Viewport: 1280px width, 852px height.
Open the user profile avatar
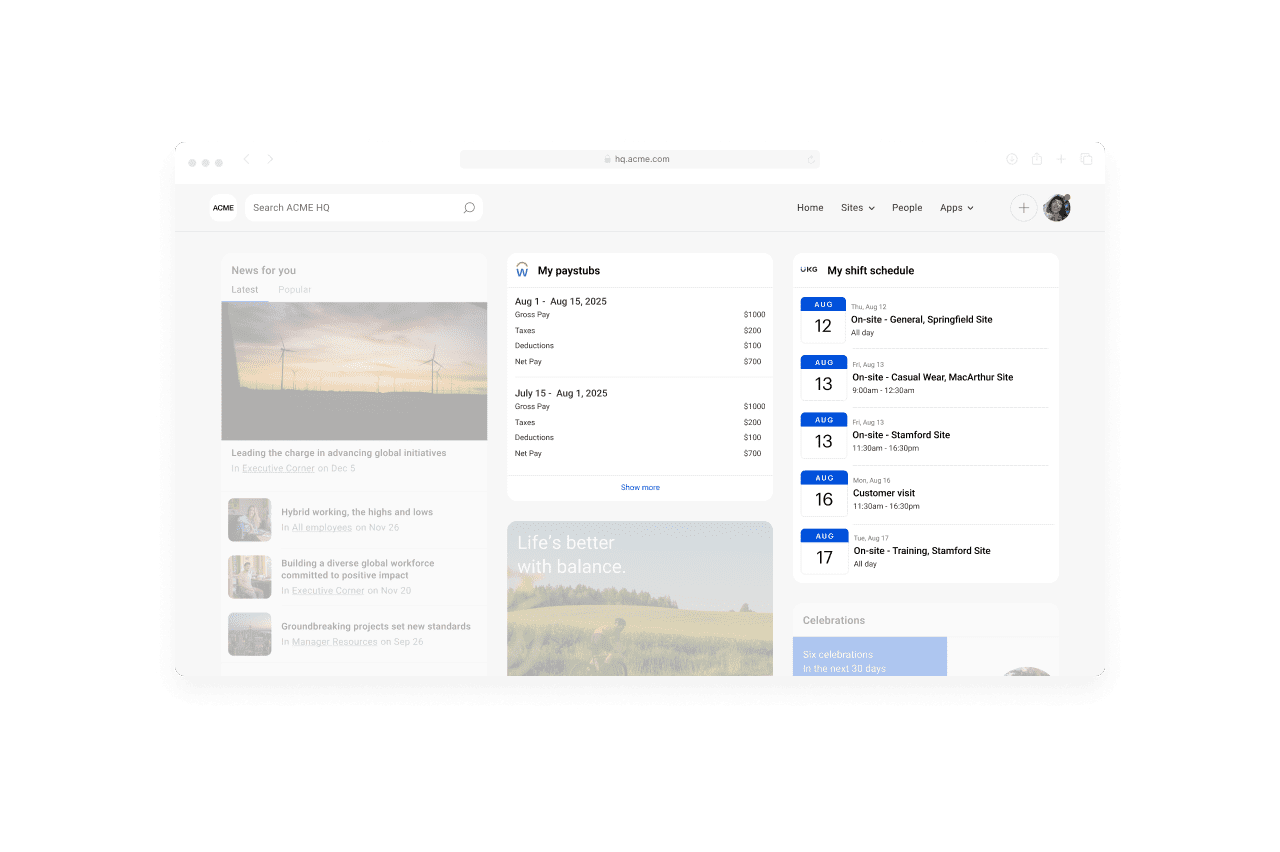tap(1057, 208)
